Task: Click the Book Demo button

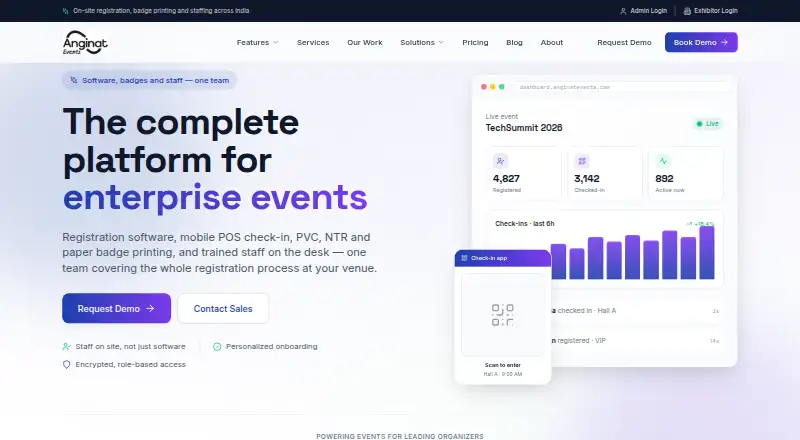Action: [x=701, y=42]
